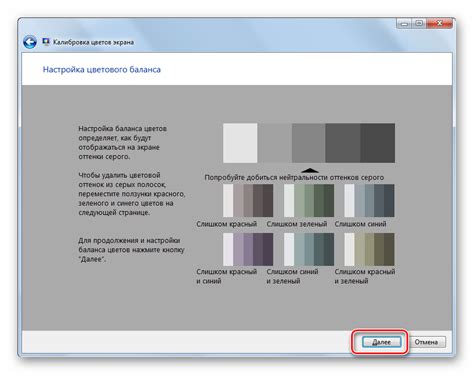Minimize the calibration window
The height and width of the screenshot is (375, 474).
(404, 23)
